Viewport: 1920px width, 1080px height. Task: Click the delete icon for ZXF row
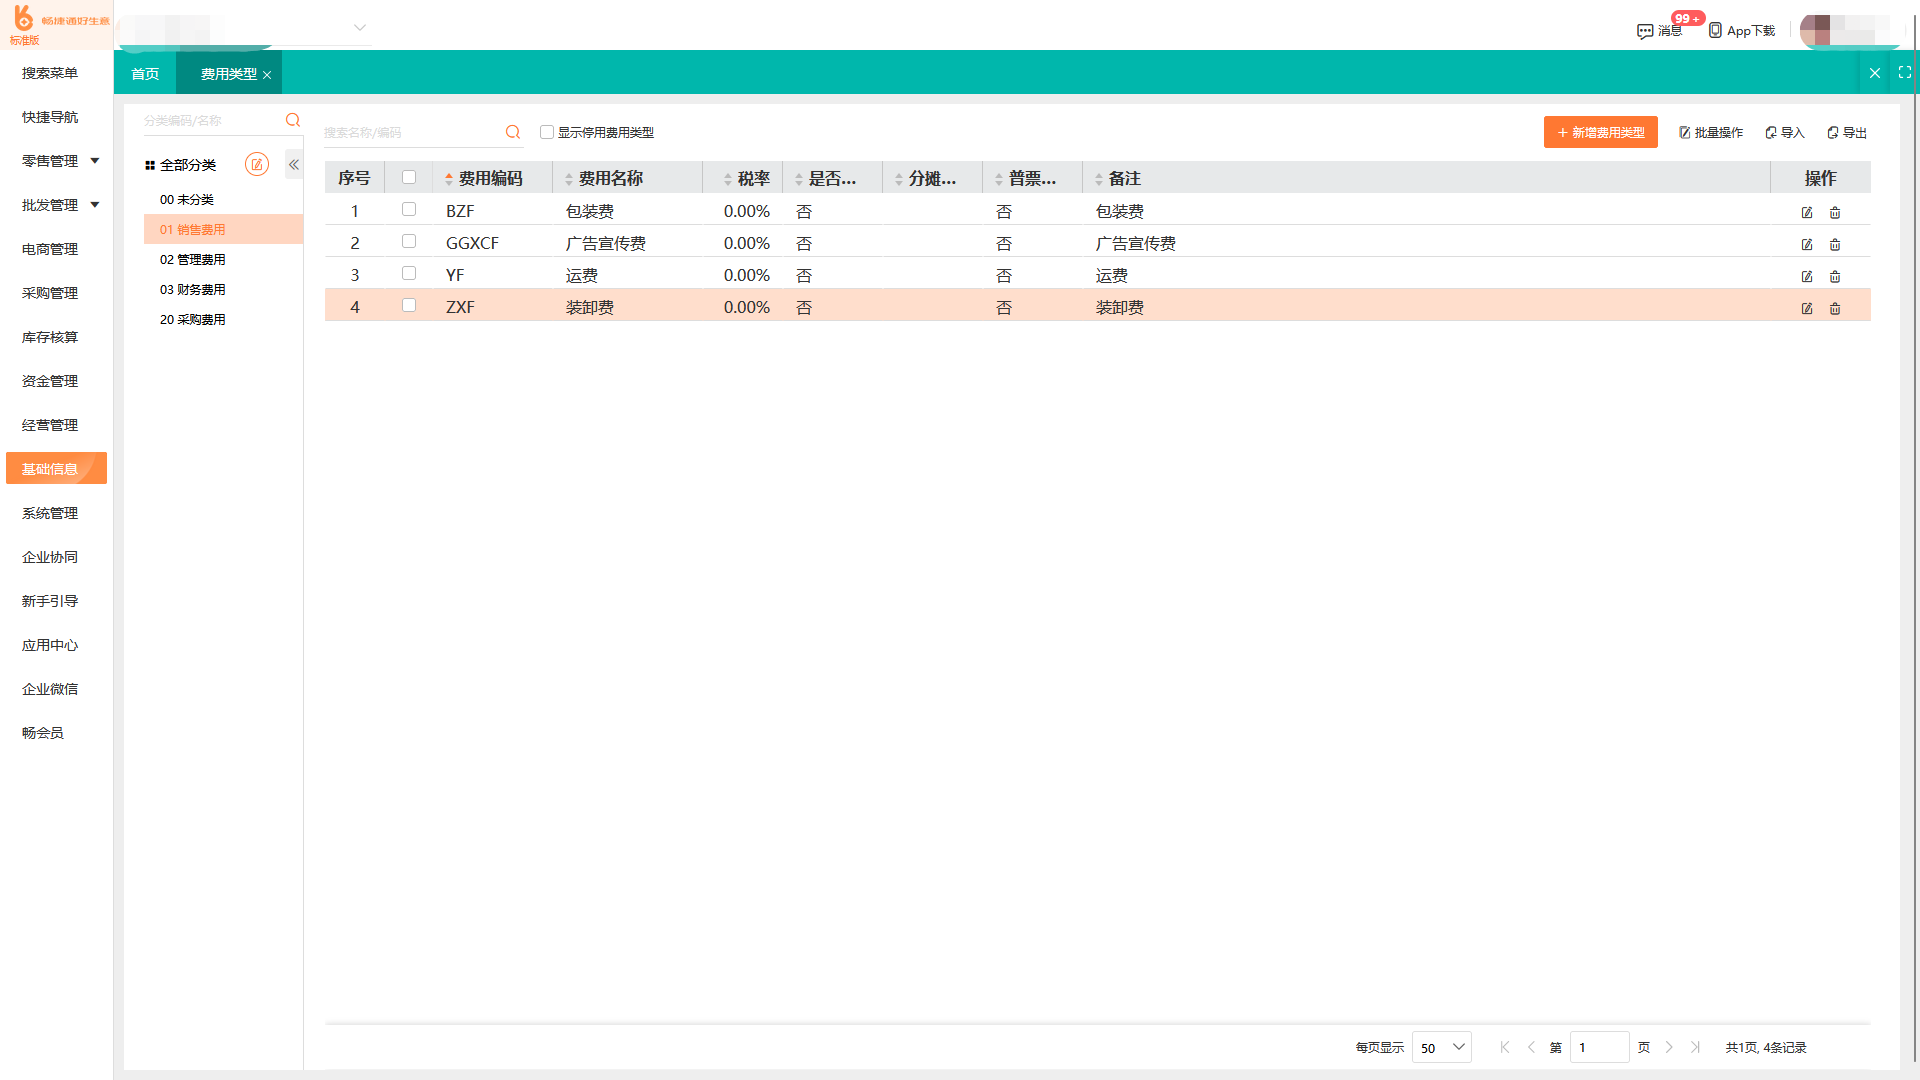[1837, 306]
